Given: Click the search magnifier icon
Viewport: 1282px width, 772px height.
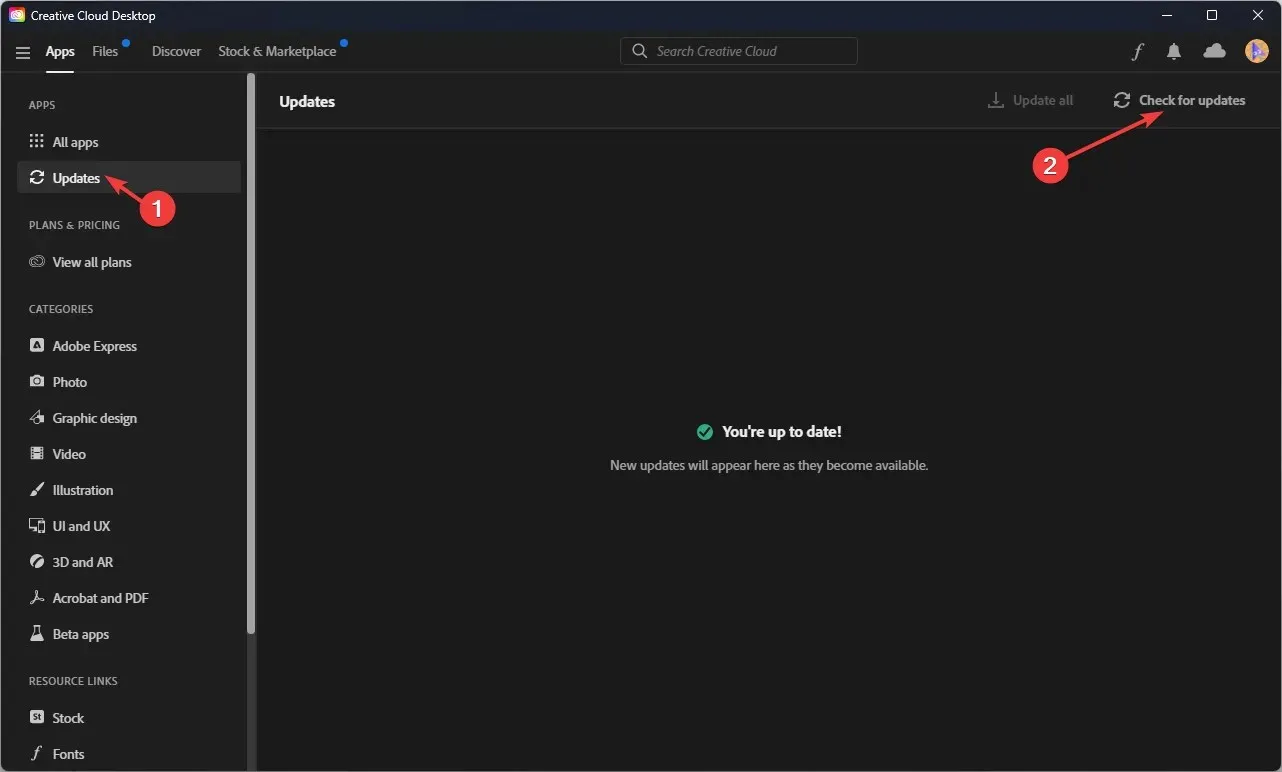Looking at the screenshot, I should tap(640, 51).
